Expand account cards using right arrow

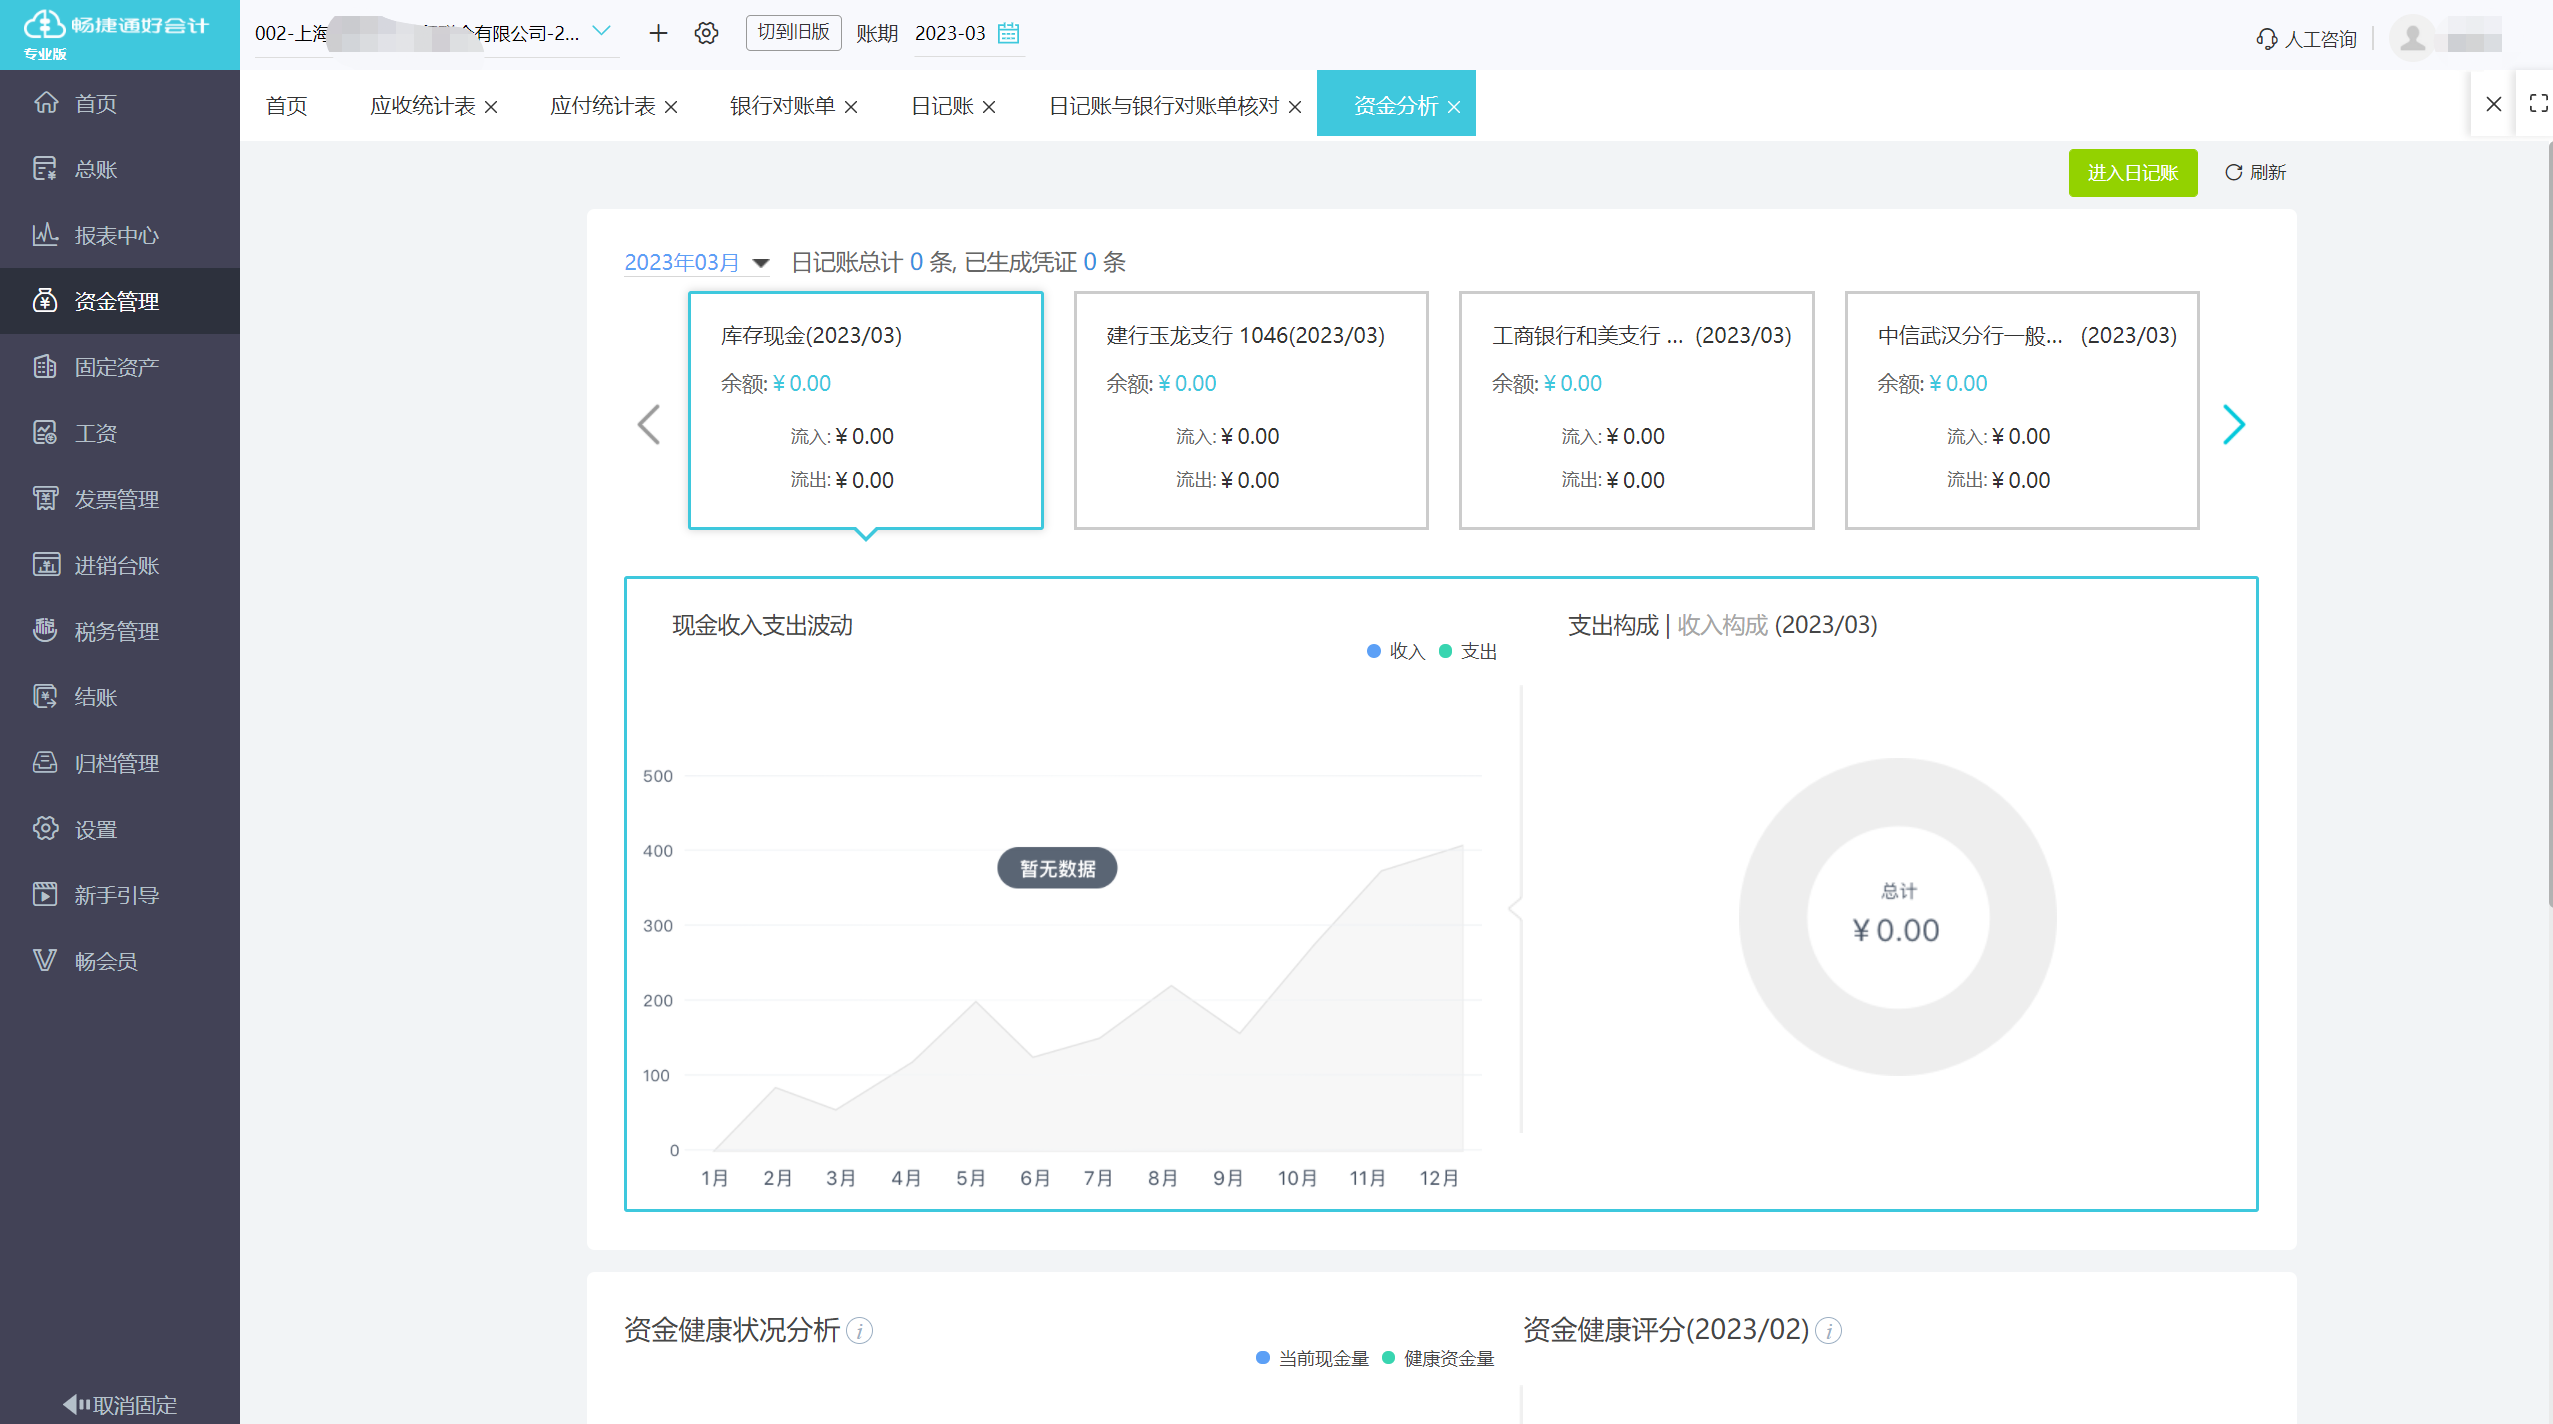(x=2234, y=424)
